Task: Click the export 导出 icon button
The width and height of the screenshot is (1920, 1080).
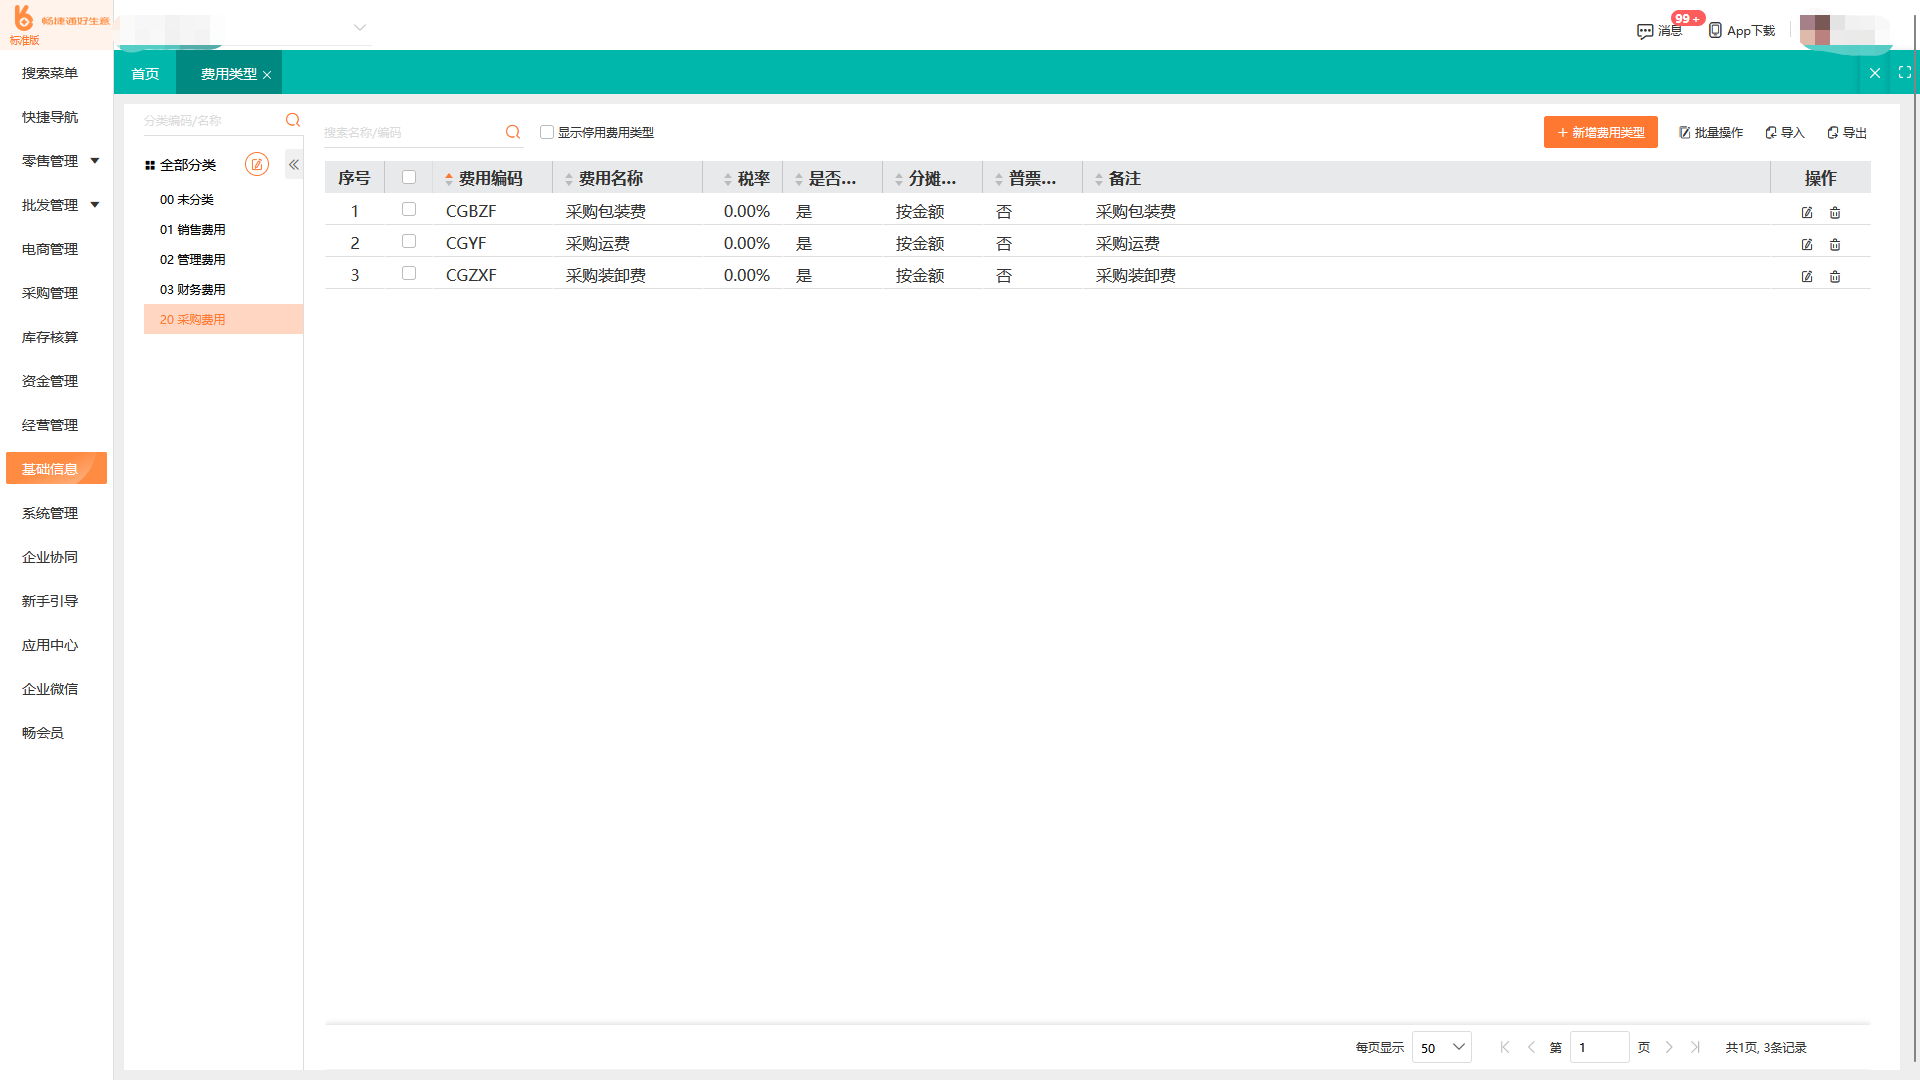Action: [x=1846, y=132]
